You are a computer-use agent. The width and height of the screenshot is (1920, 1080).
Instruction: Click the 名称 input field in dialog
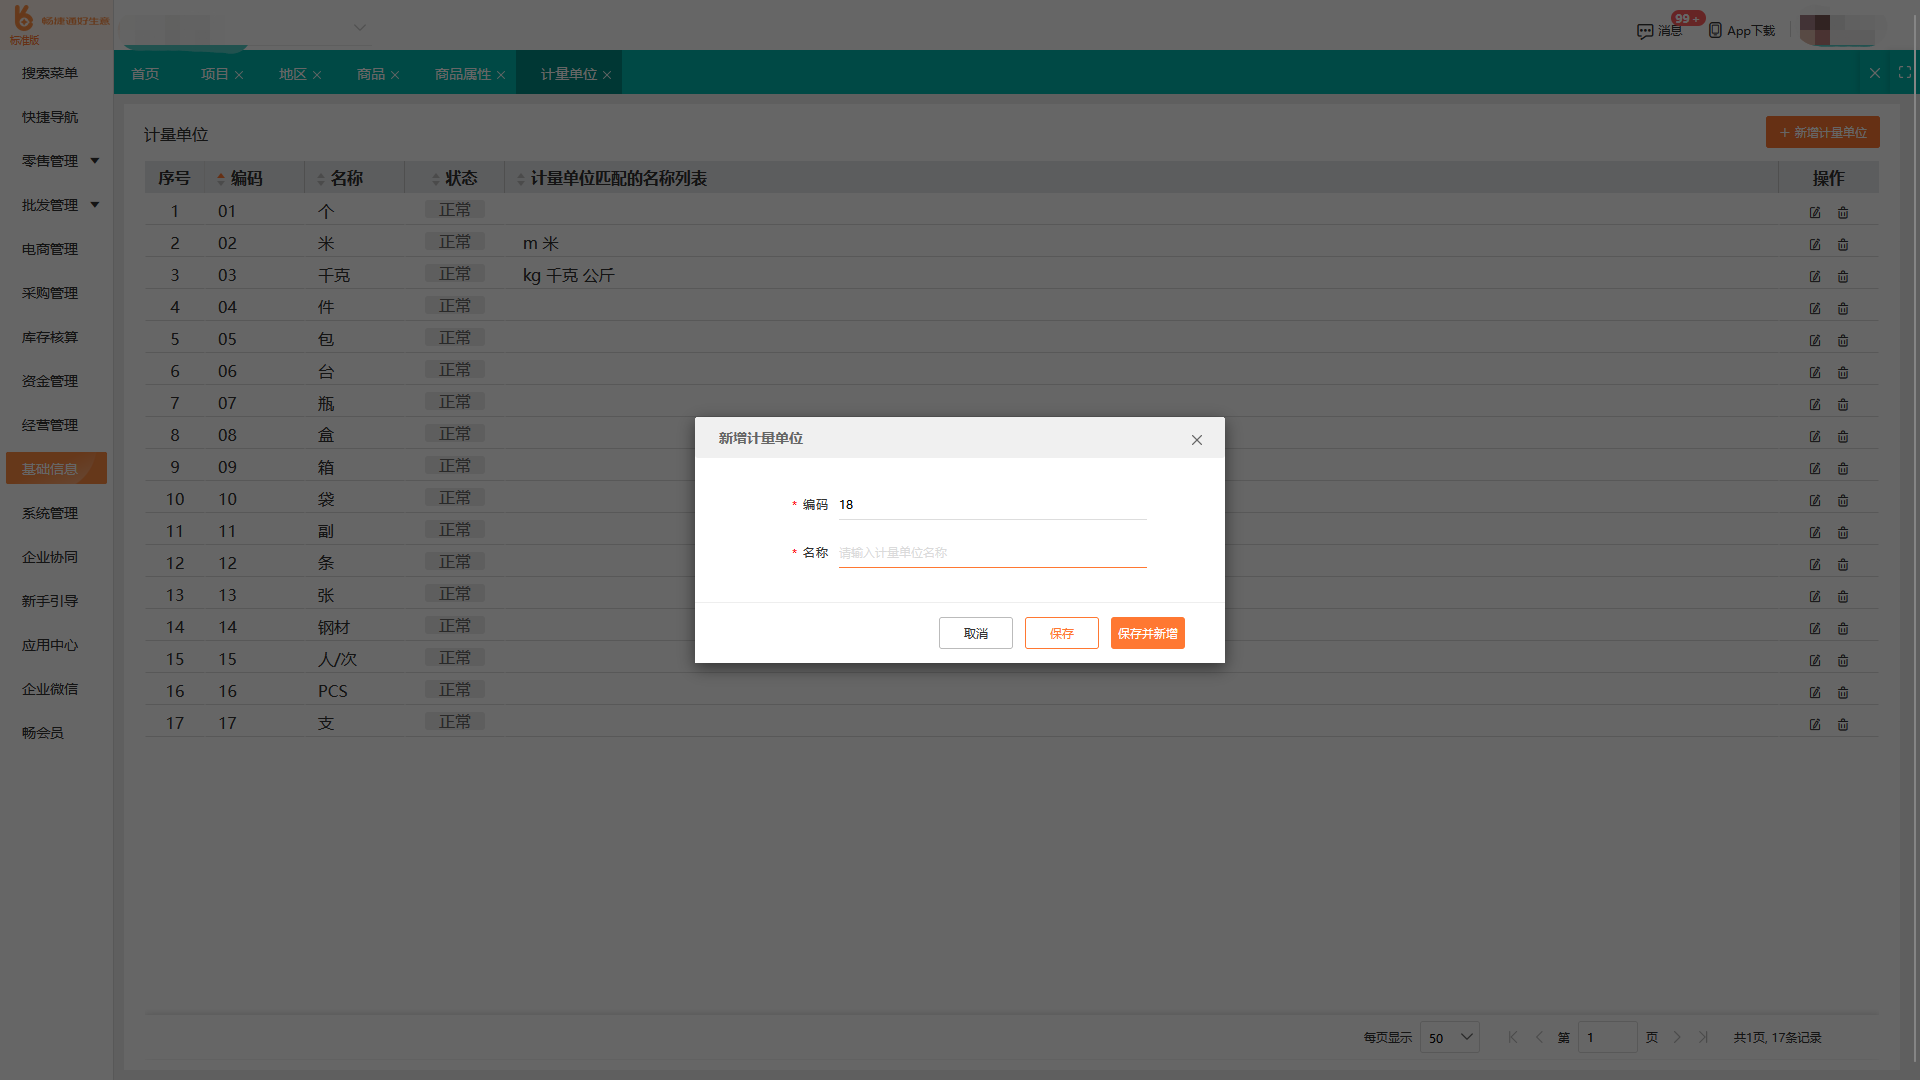click(x=990, y=553)
